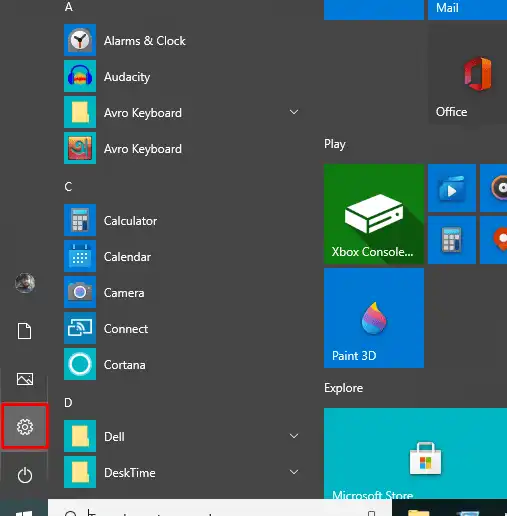Click the 'Calculator' app name in list
Screen dimensions: 507x516
(130, 221)
